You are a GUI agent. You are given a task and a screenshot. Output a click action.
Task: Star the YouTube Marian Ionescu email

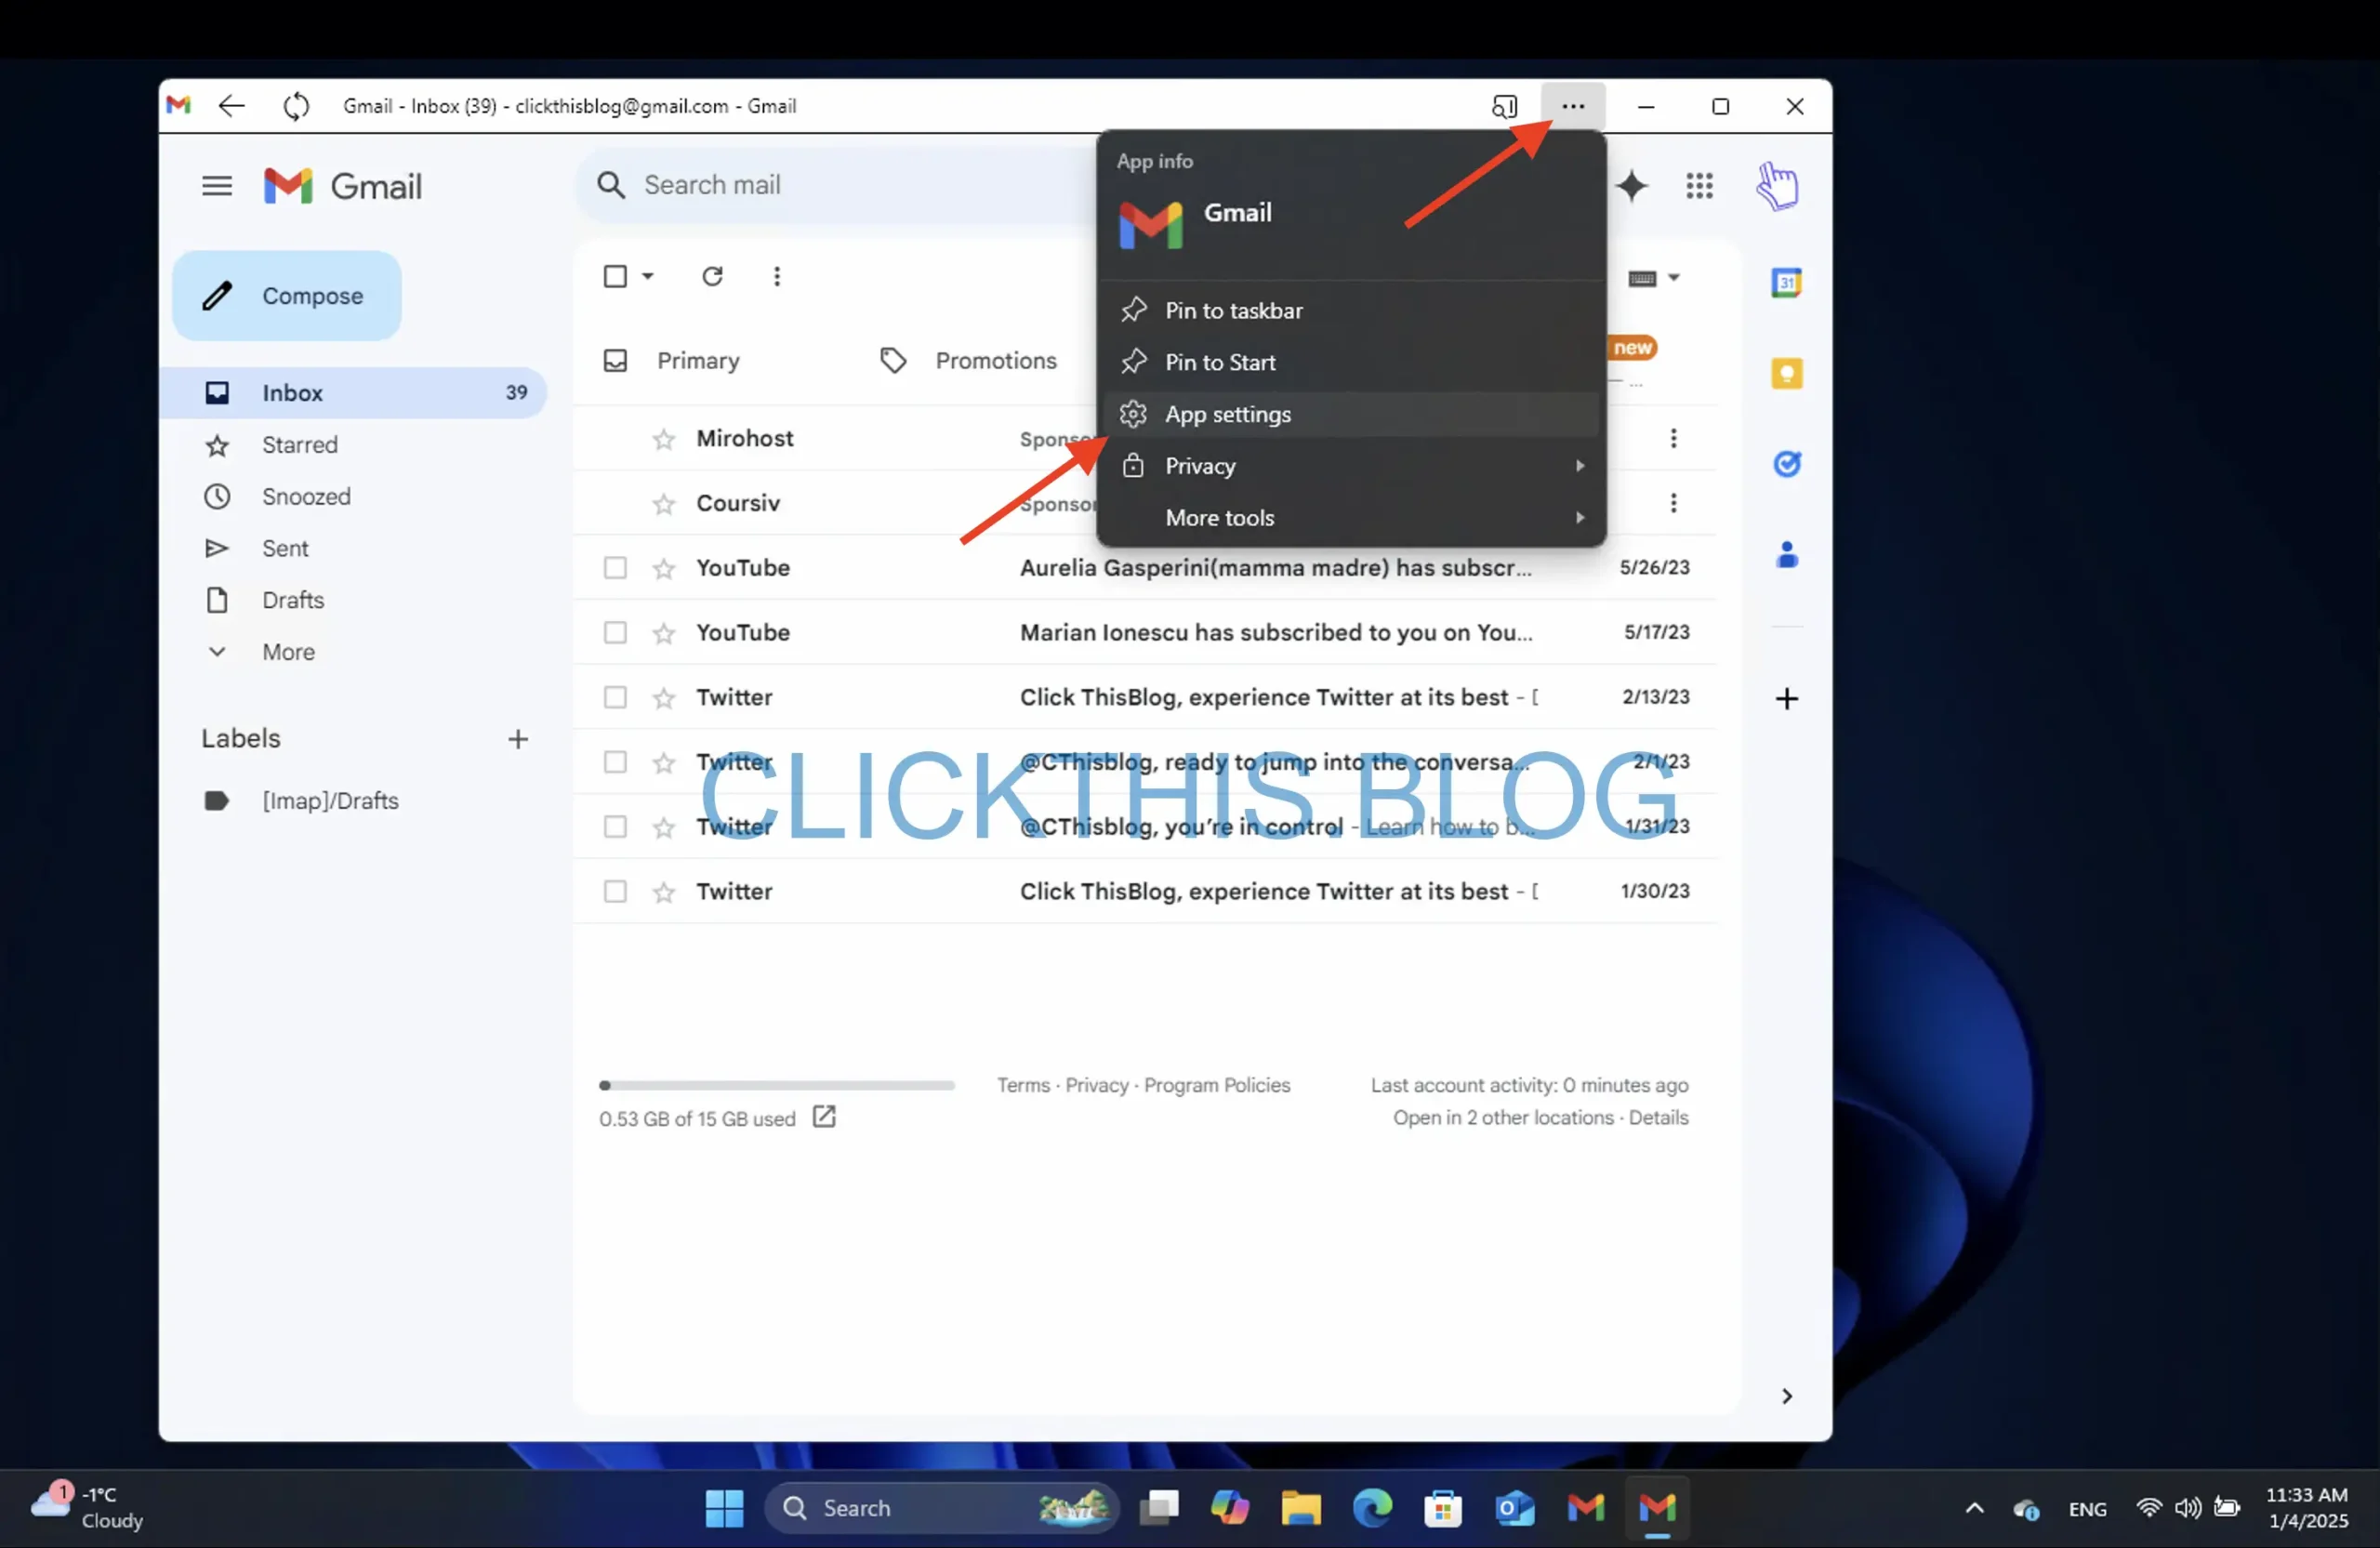(664, 633)
